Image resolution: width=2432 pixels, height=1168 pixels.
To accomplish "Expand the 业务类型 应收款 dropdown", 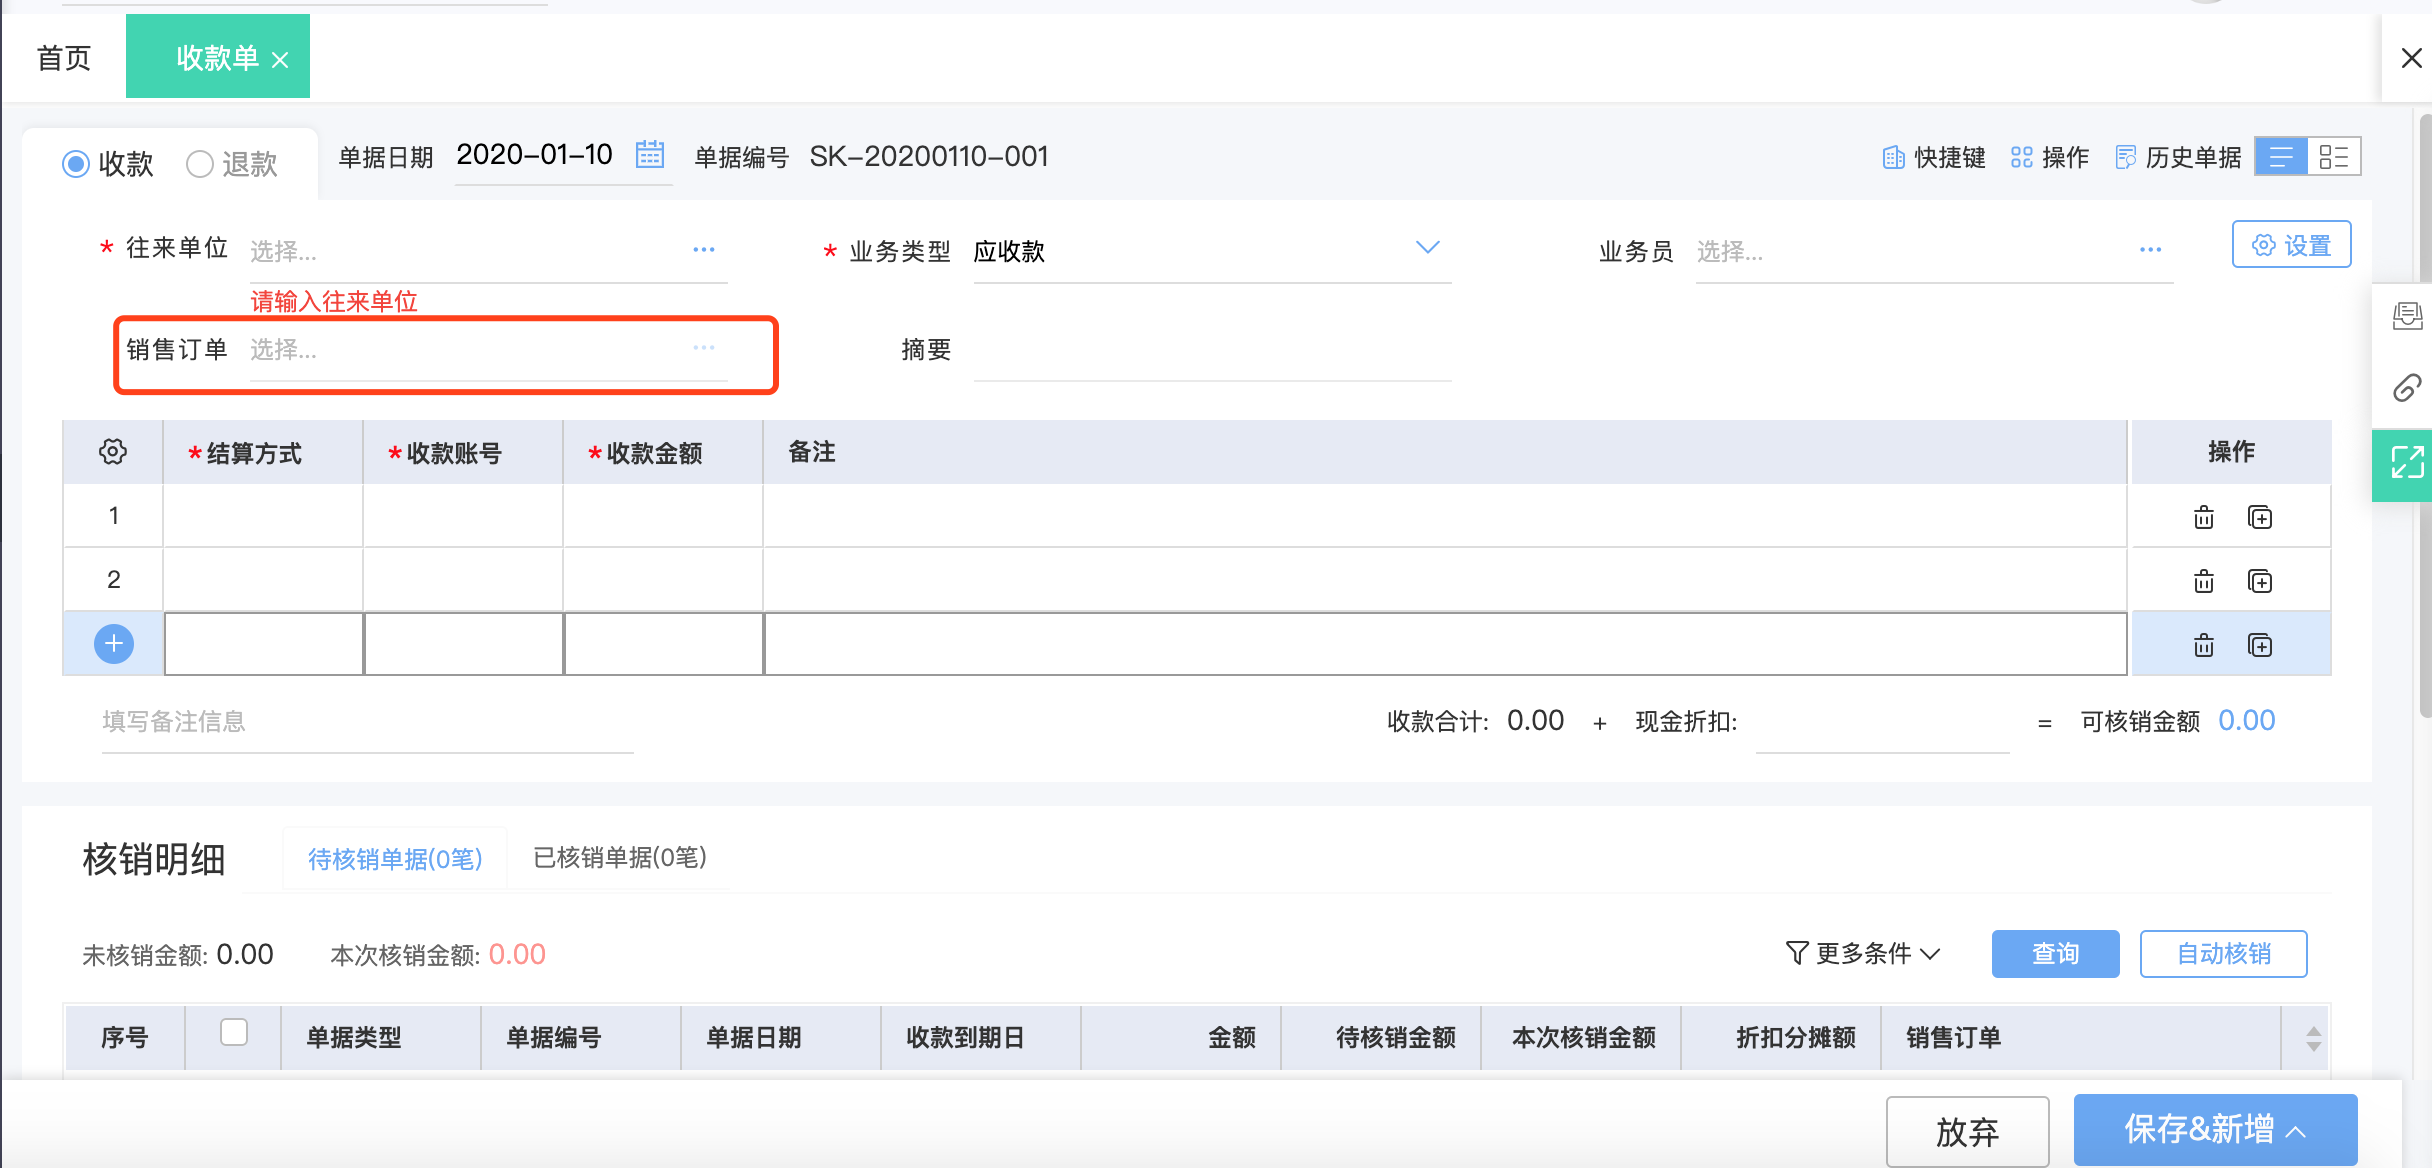I will tap(1427, 248).
